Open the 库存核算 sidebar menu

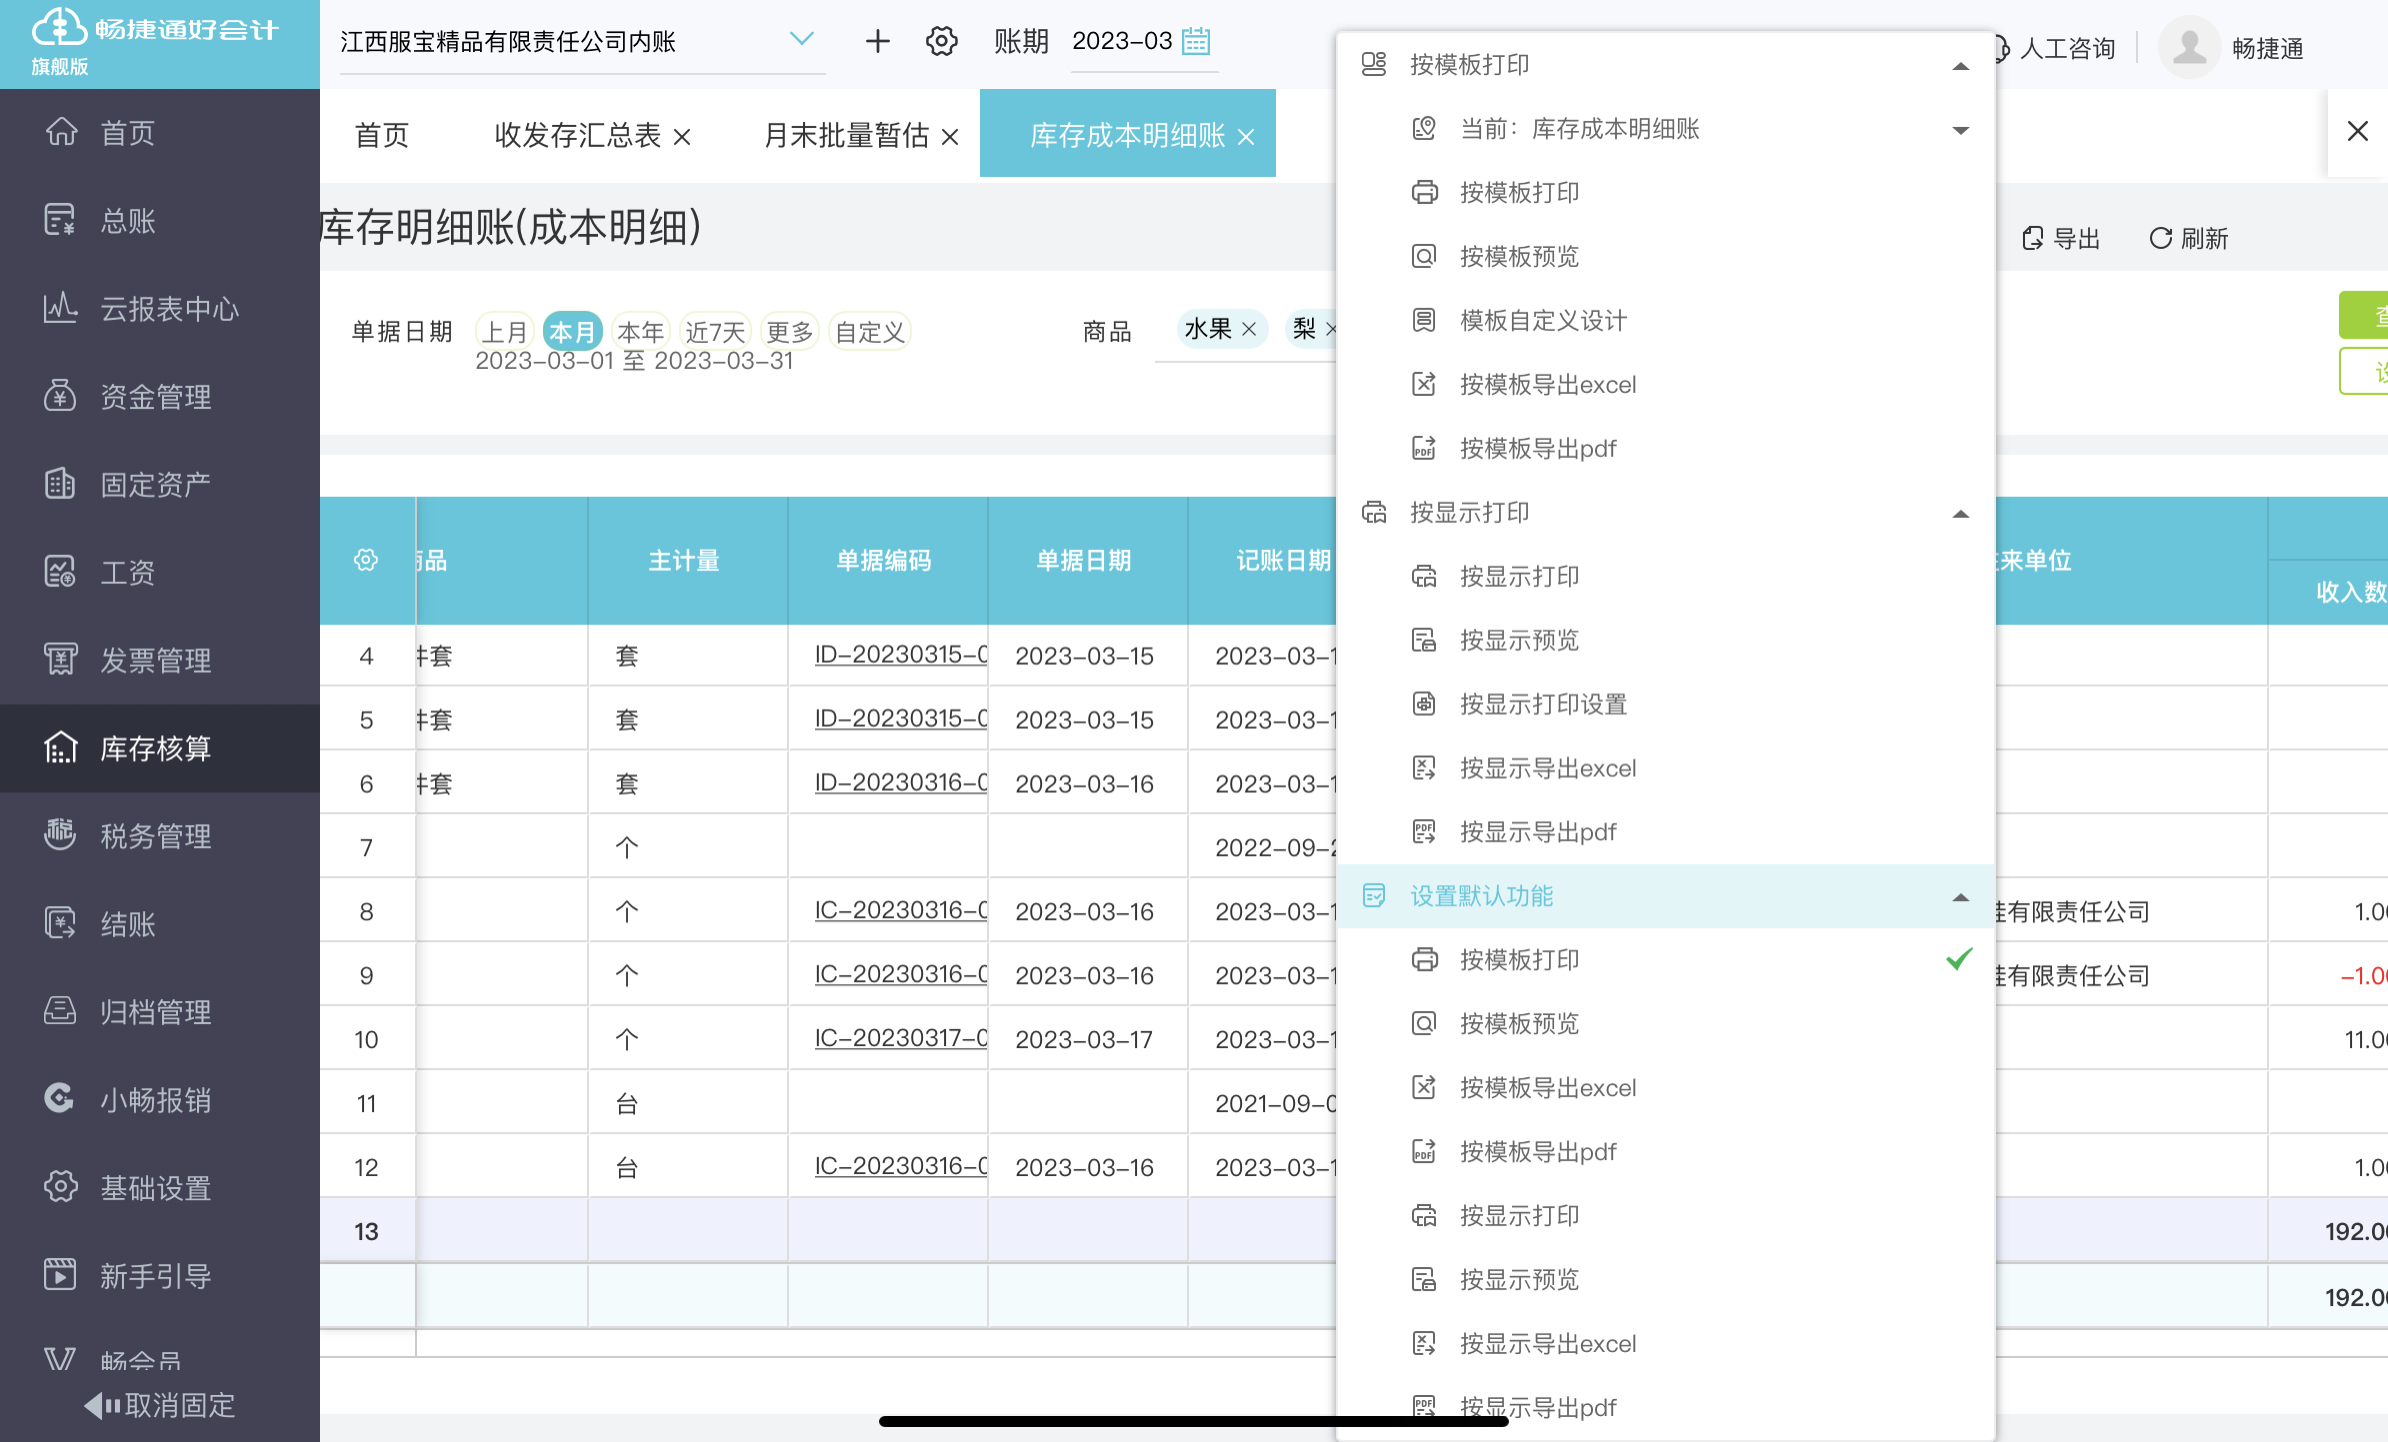click(x=159, y=746)
